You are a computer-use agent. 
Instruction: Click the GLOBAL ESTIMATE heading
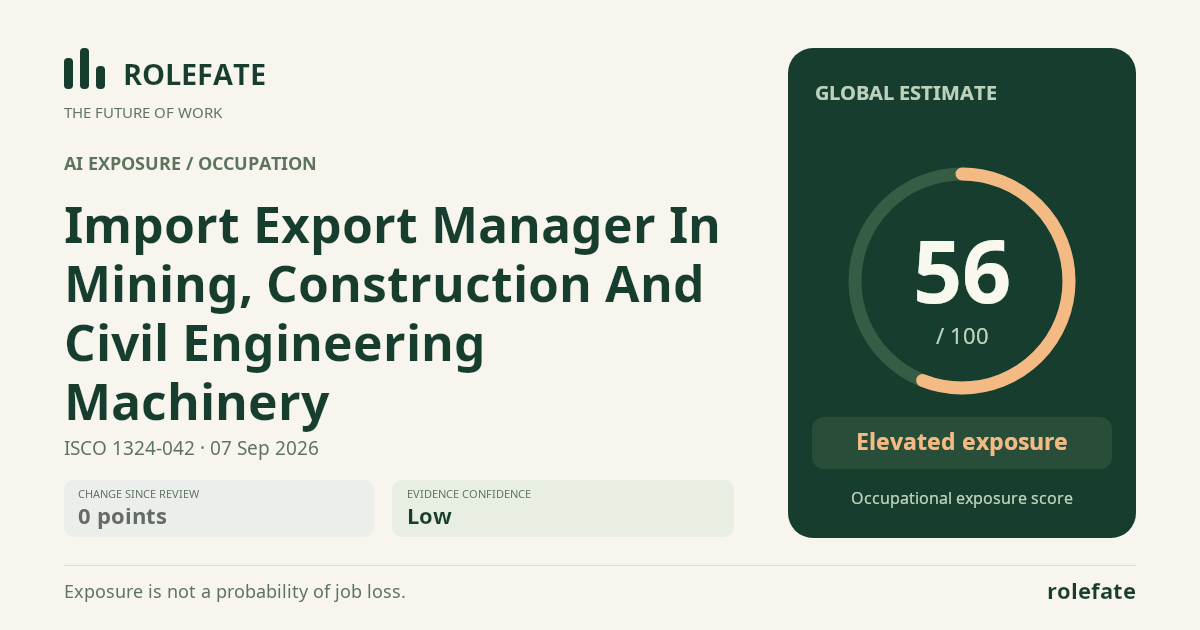(x=906, y=93)
